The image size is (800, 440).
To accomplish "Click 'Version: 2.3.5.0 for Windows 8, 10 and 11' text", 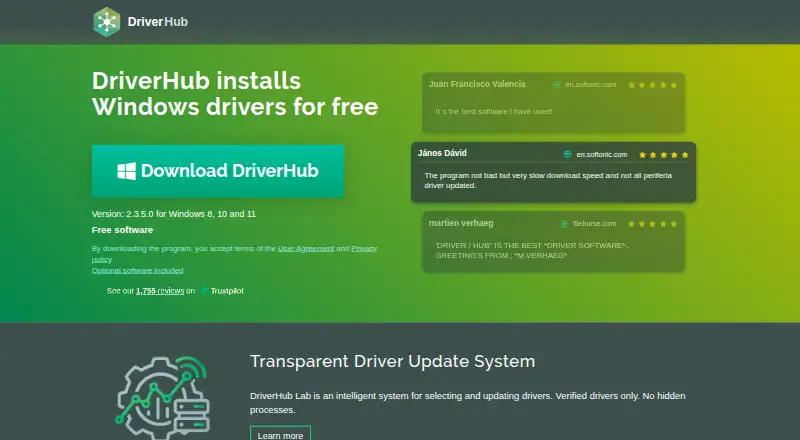I will click(x=173, y=214).
